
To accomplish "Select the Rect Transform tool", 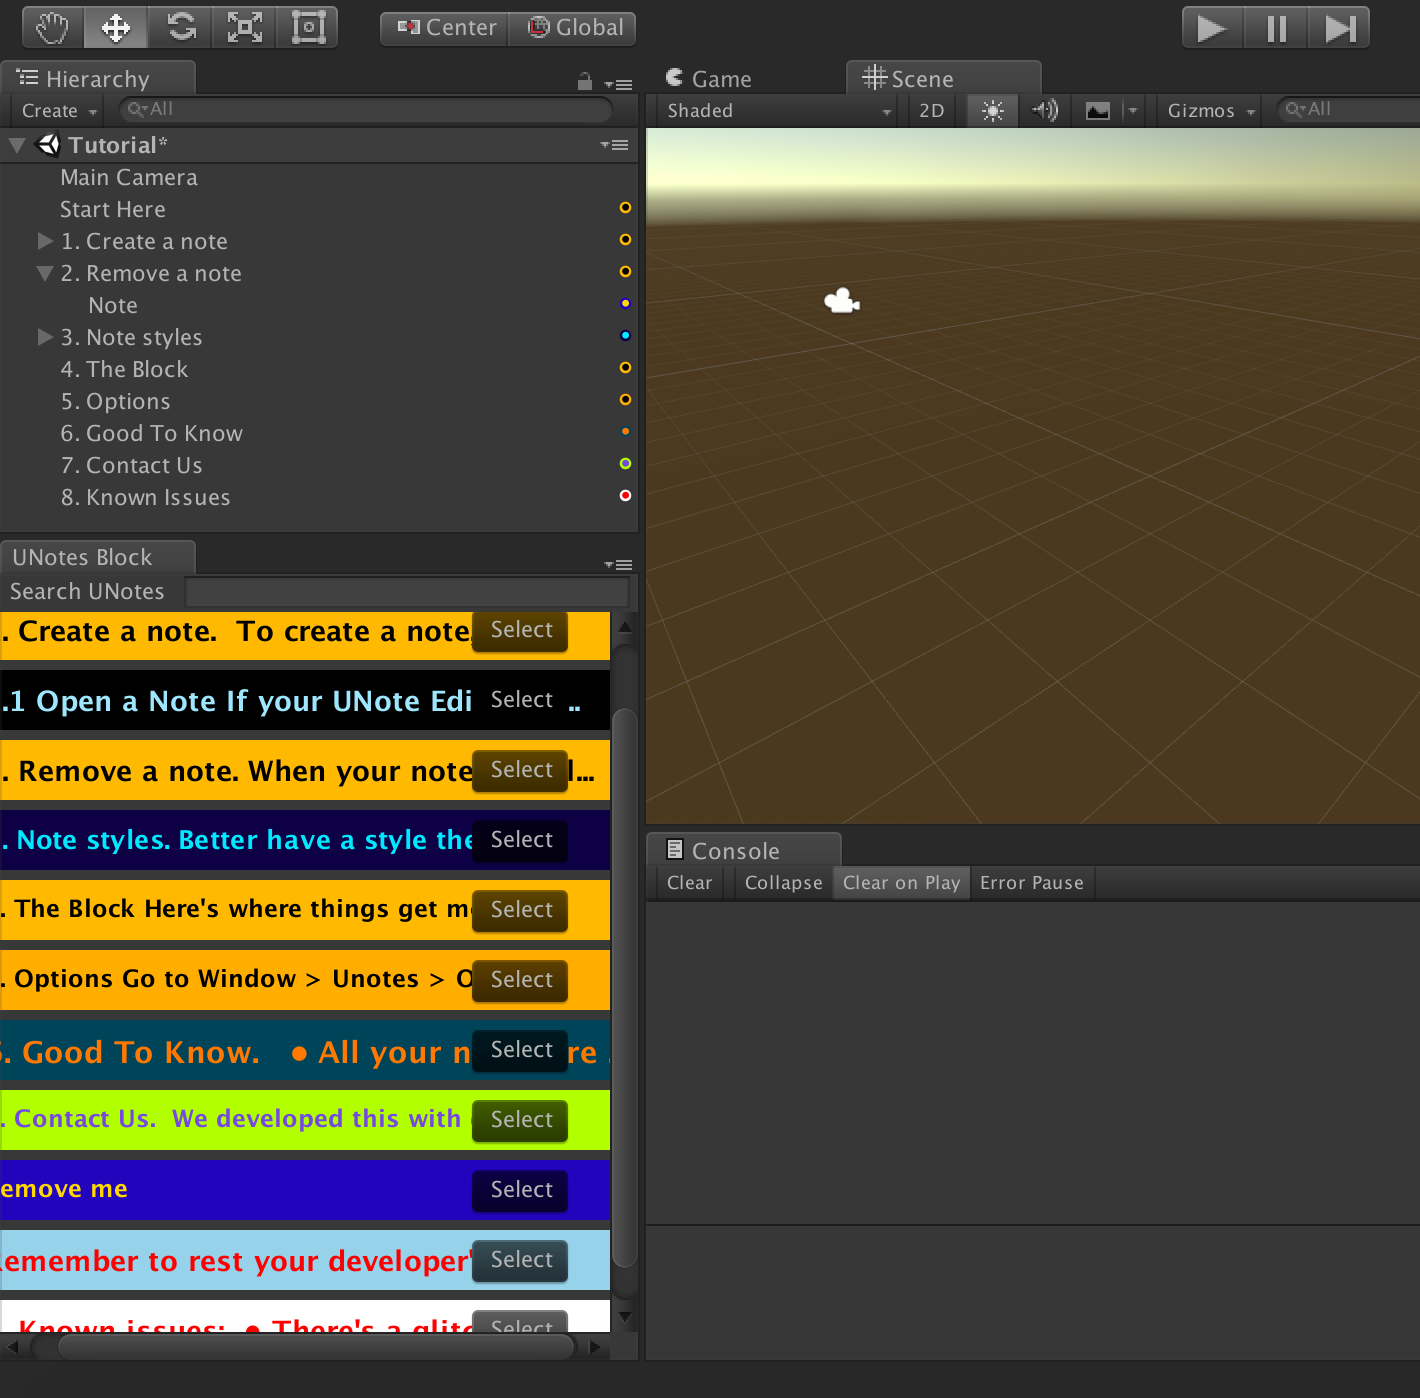I will coord(308,27).
